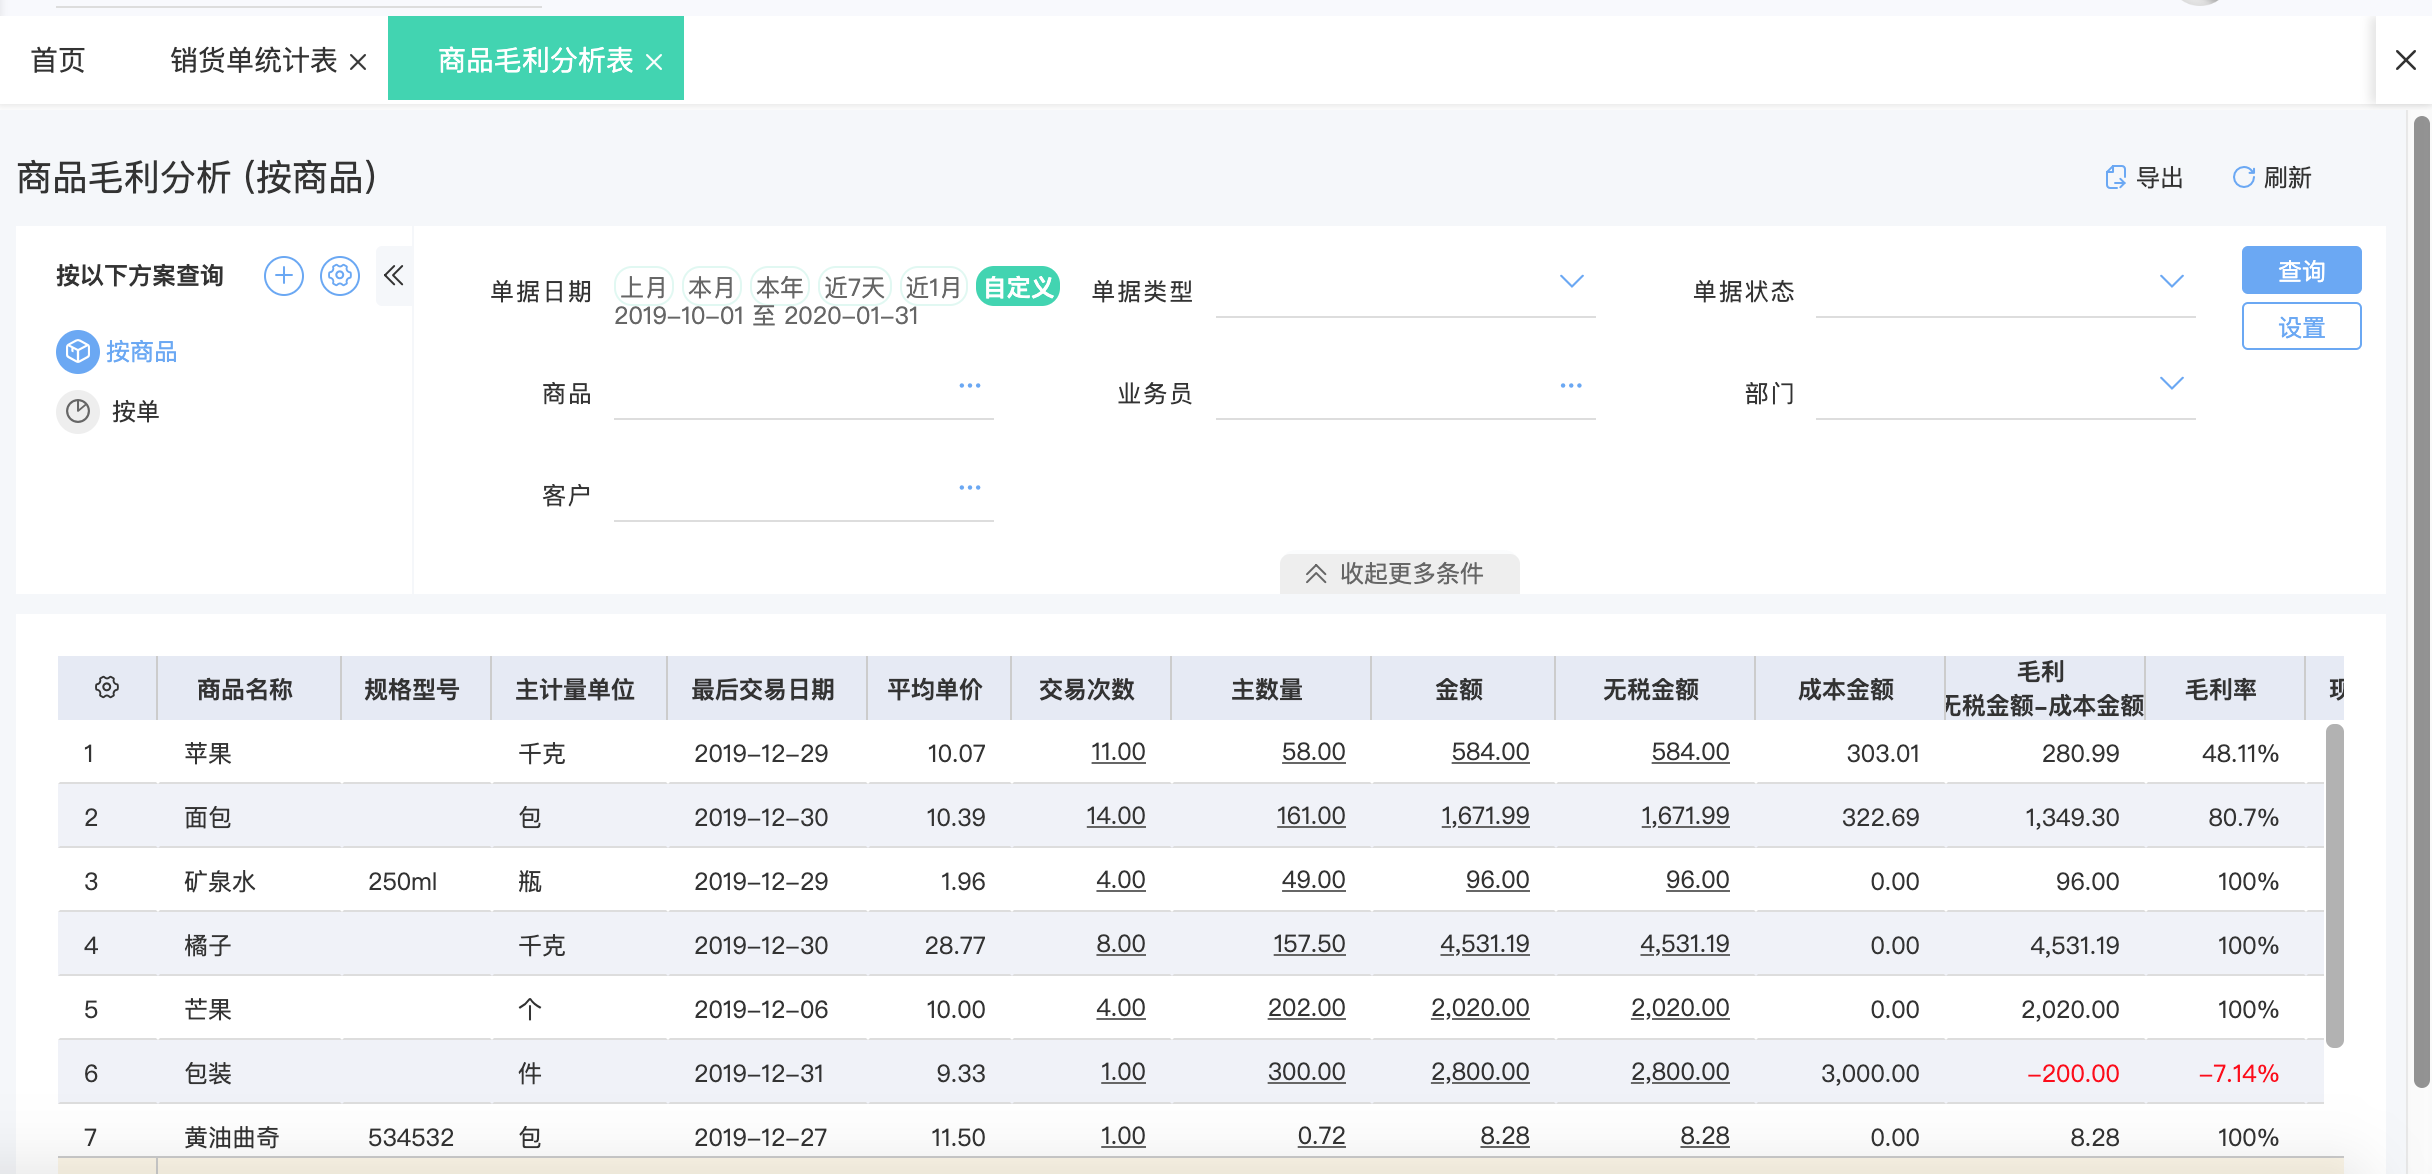Click the 设置 button to configure view
Screen dimensions: 2432x1174
point(2302,326)
